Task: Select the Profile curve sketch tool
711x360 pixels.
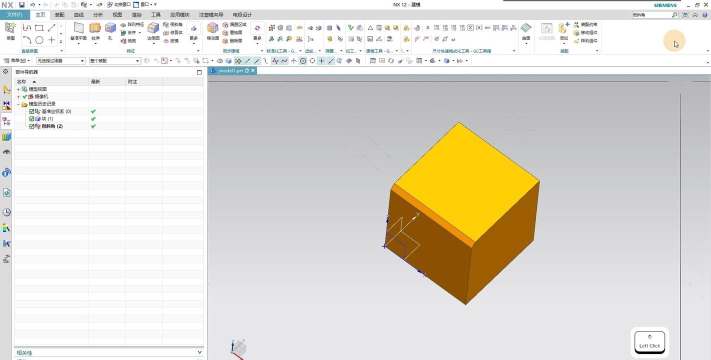Action: (27, 28)
